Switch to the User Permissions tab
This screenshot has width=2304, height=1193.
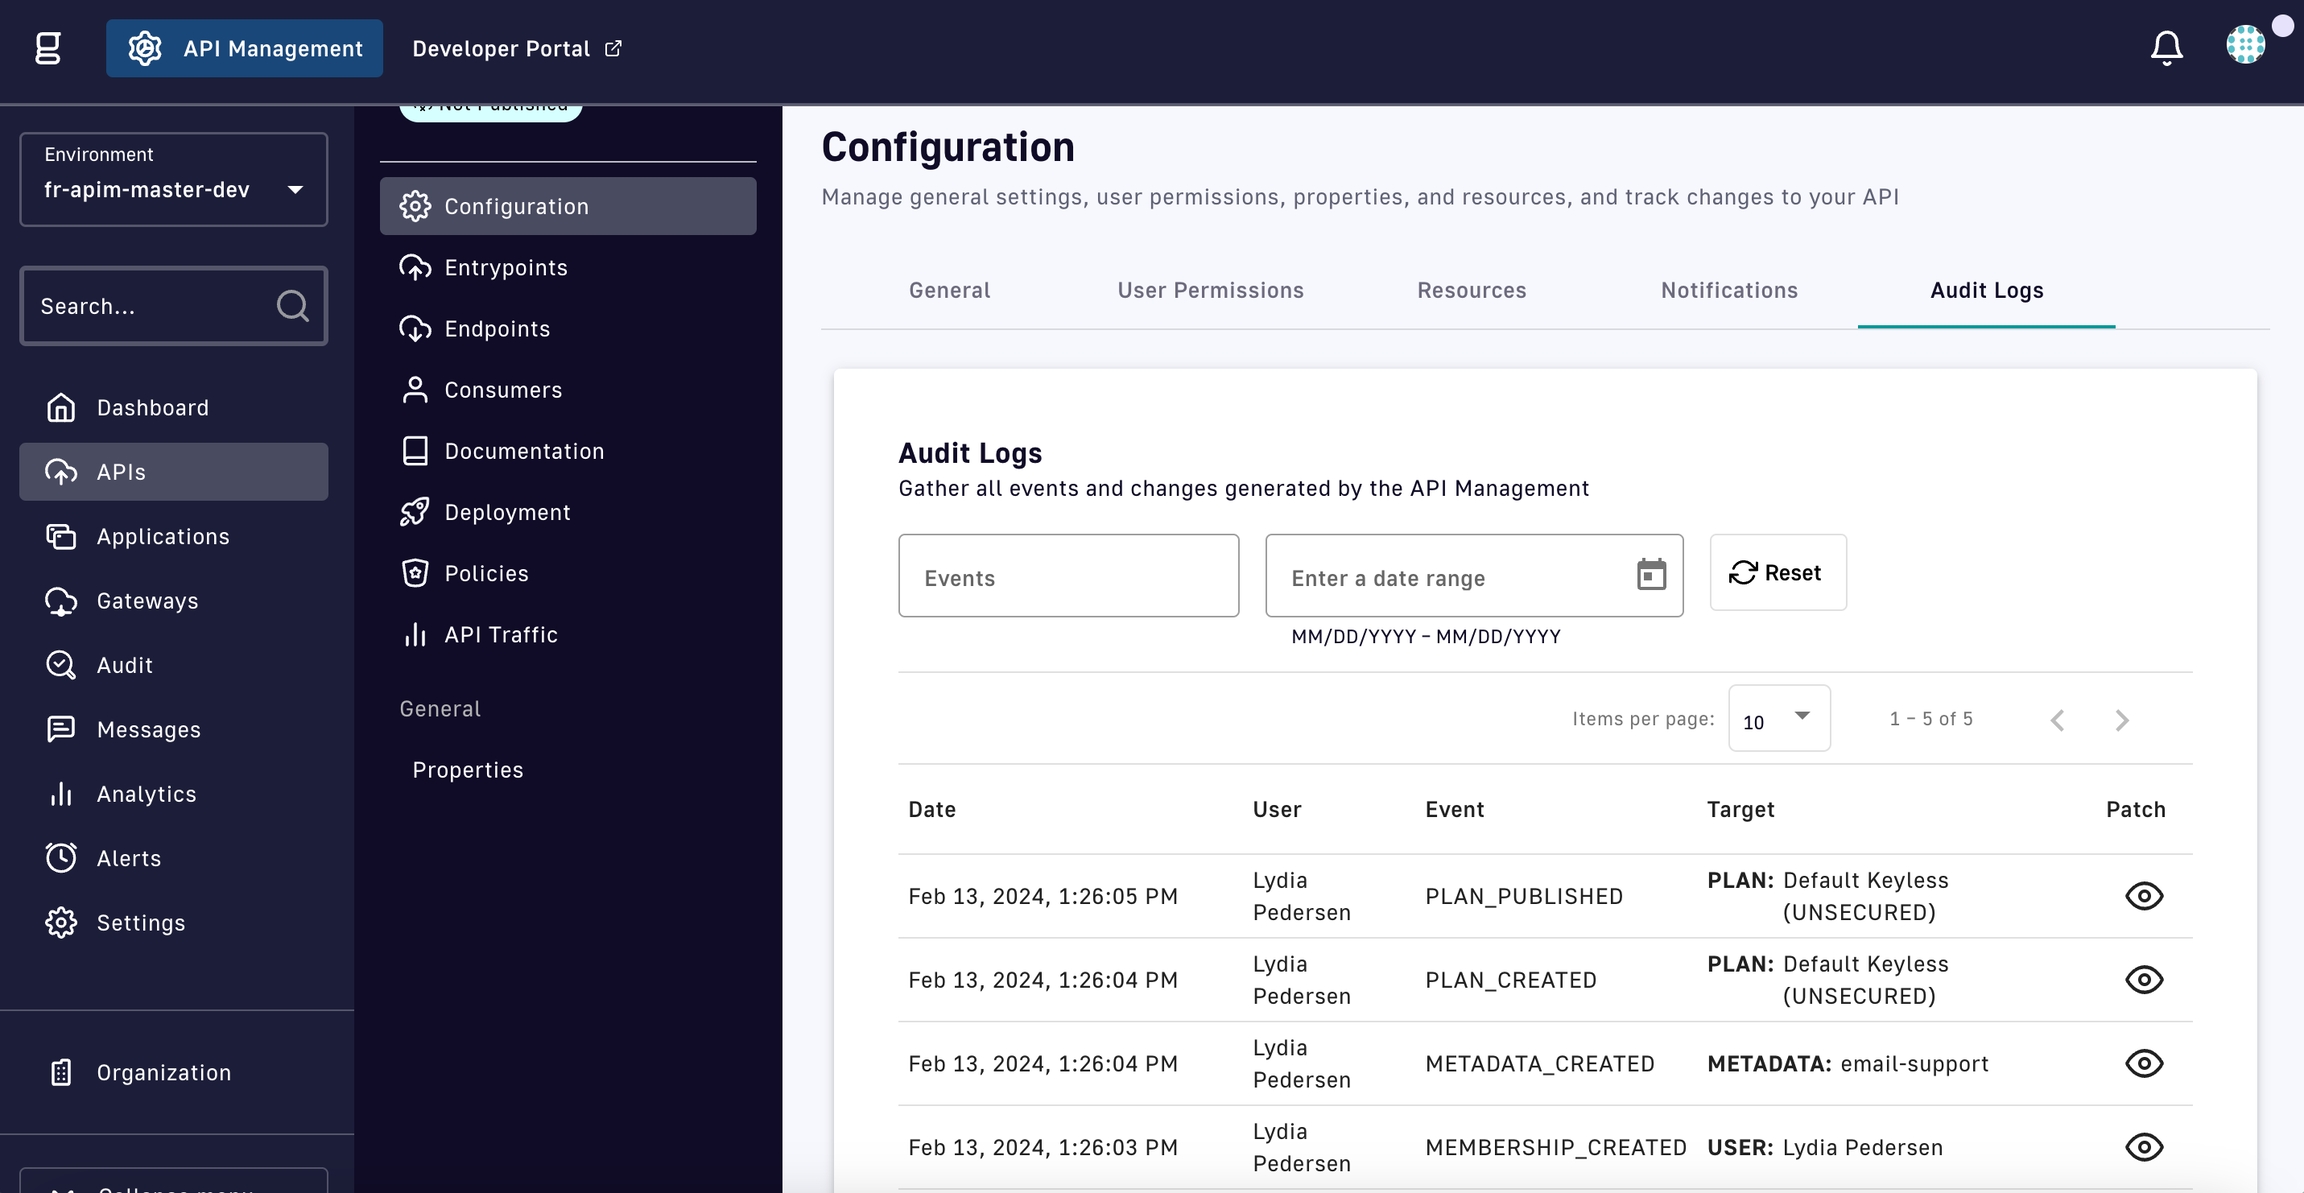tap(1210, 291)
